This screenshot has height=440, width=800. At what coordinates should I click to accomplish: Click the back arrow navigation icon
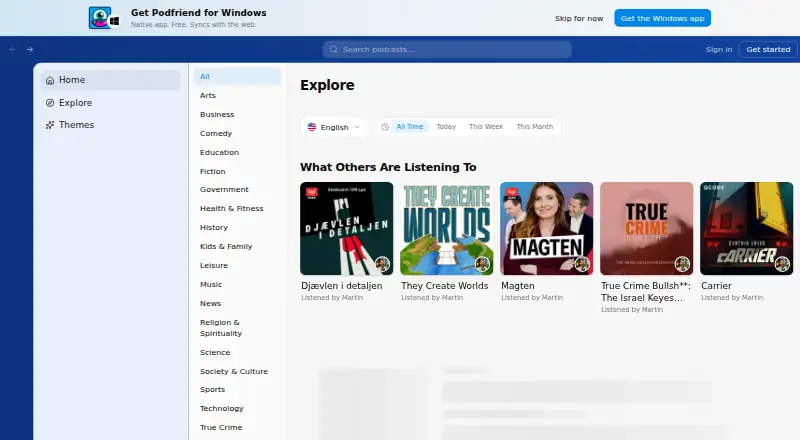12,50
